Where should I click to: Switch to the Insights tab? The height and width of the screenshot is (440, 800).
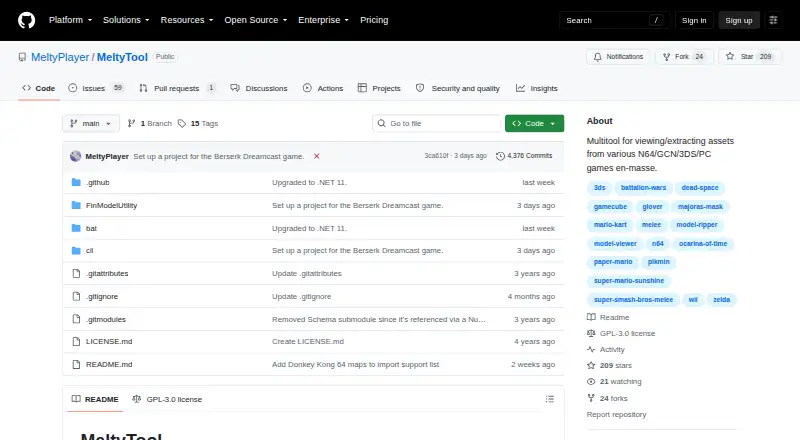coord(537,88)
